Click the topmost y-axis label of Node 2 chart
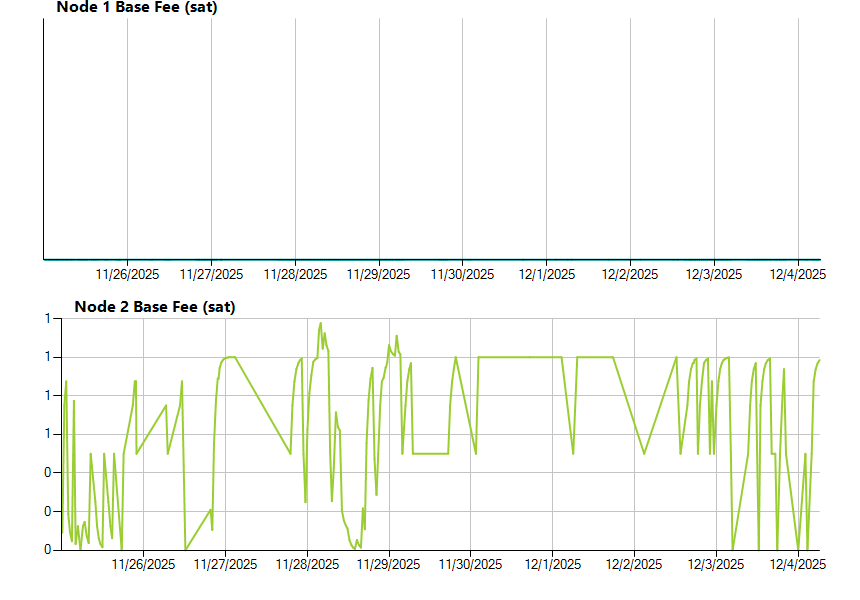Viewport: 860px width, 600px height. [46, 319]
